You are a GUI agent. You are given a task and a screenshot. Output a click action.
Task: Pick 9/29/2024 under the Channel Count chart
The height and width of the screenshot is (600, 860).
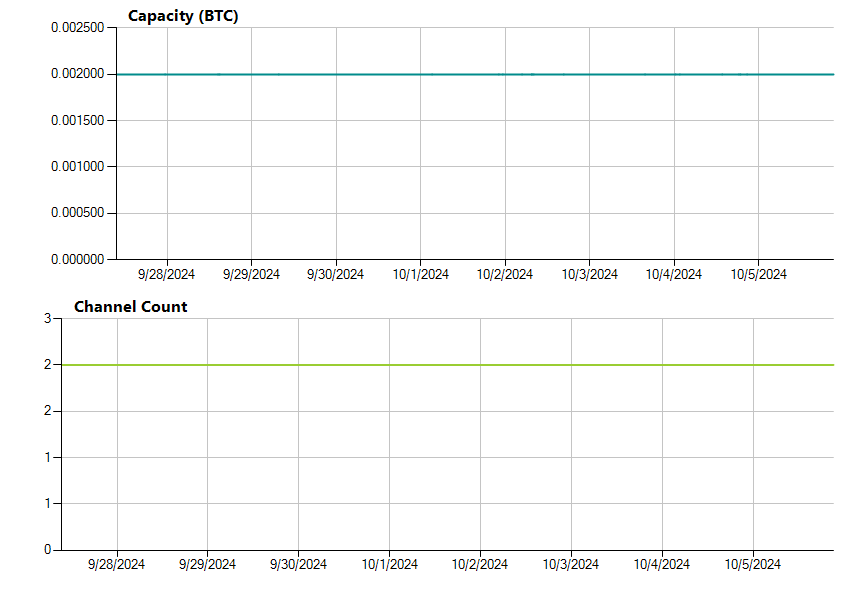click(x=207, y=565)
